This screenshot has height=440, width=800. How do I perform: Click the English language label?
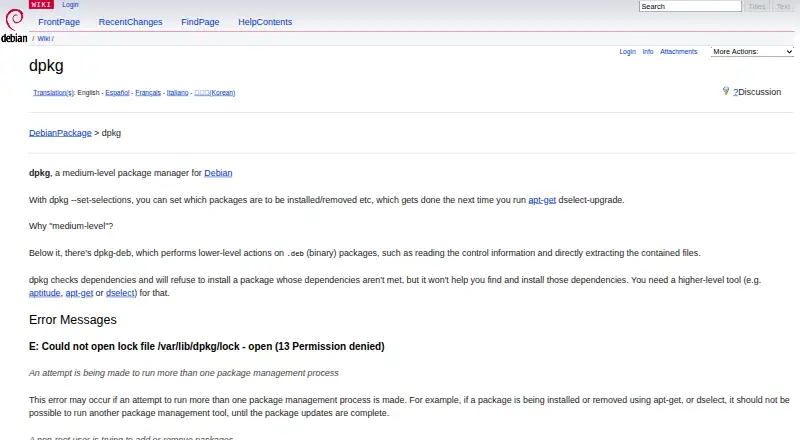(x=88, y=92)
